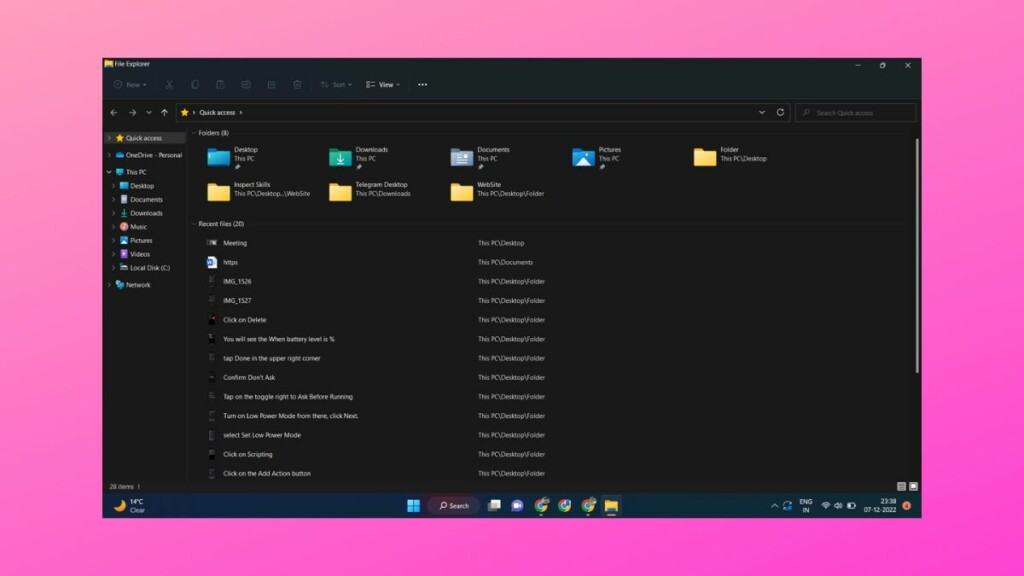Click the Share toolbar icon
Screen dimensions: 1024x576
click(x=272, y=84)
